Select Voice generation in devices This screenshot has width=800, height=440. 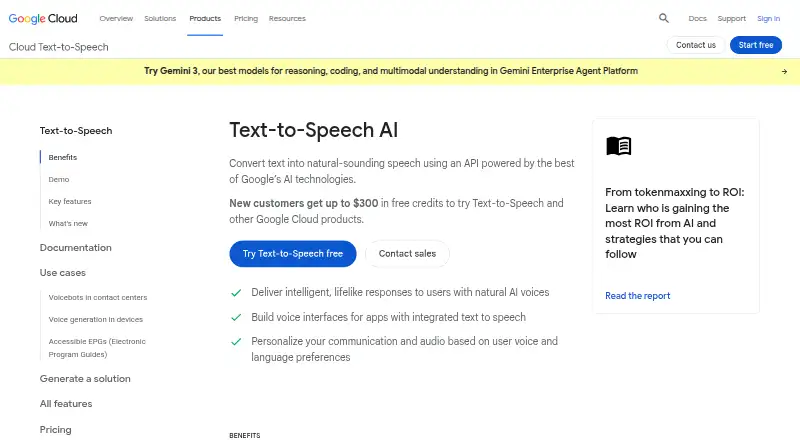click(x=95, y=319)
